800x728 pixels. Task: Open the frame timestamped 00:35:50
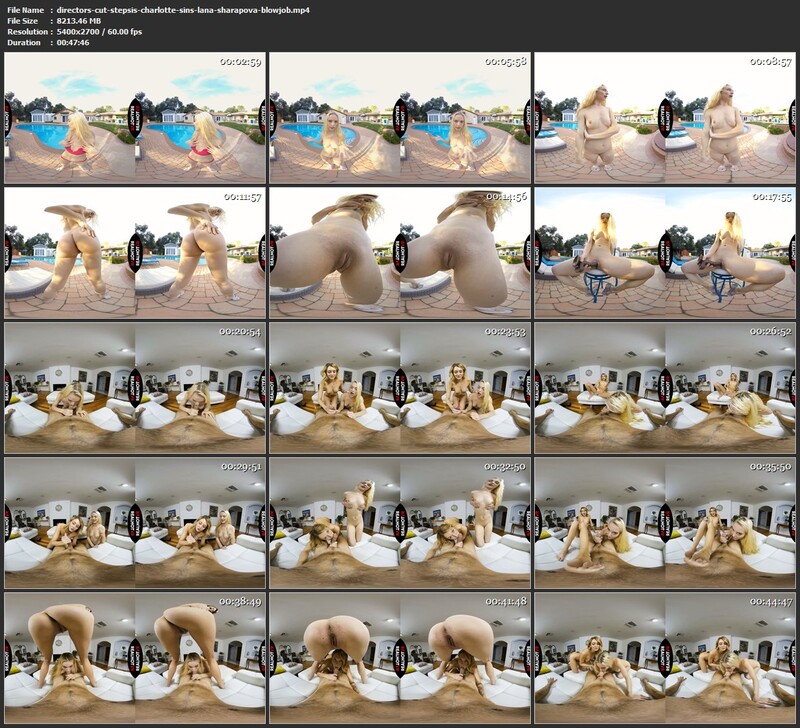[664, 522]
